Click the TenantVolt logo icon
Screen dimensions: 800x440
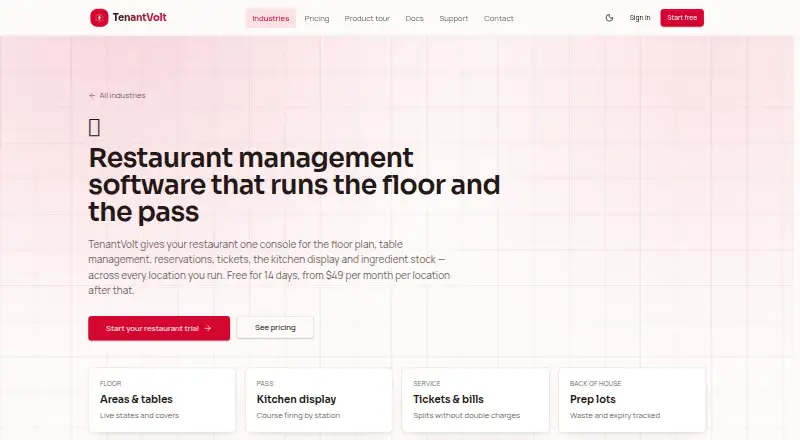(99, 18)
